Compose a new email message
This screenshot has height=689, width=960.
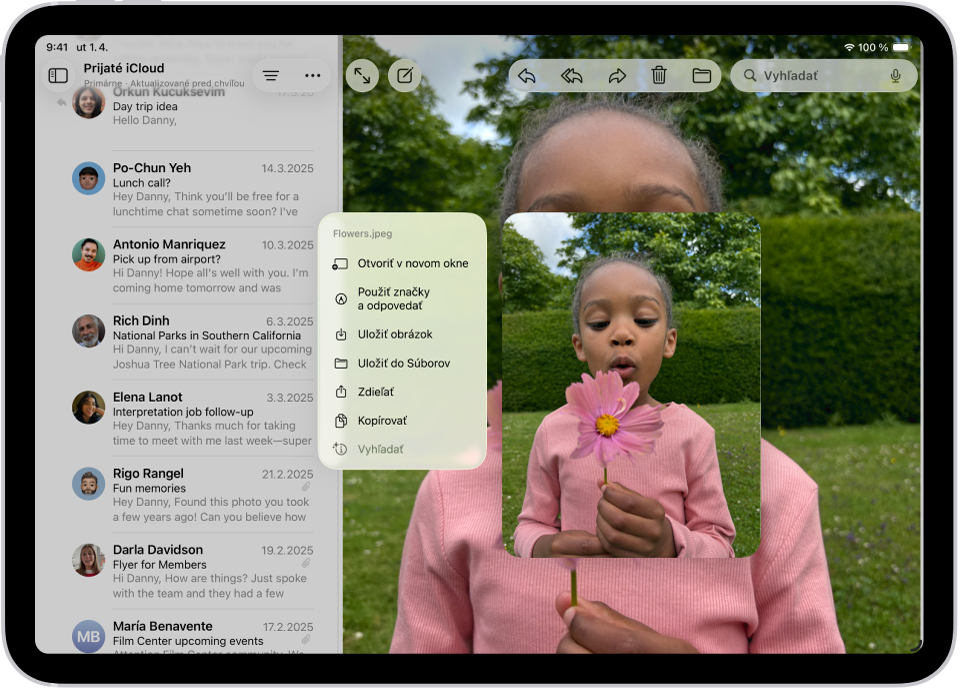point(404,76)
